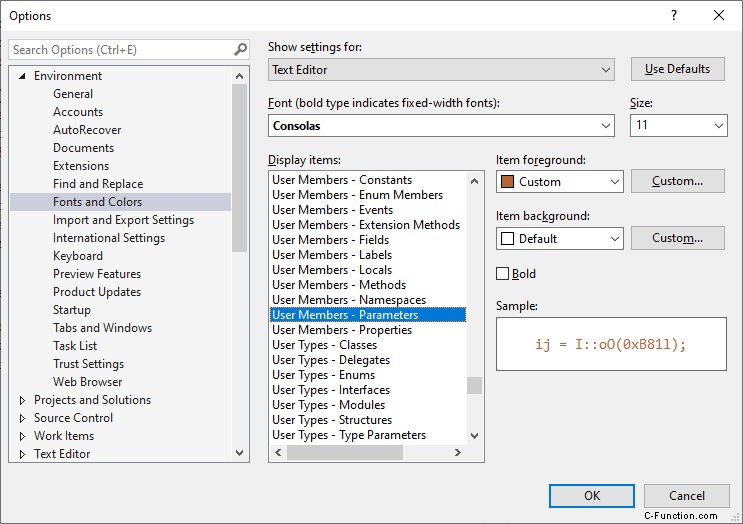The width and height of the screenshot is (743, 524).
Task: Open the font Size dropdown
Action: (678, 126)
